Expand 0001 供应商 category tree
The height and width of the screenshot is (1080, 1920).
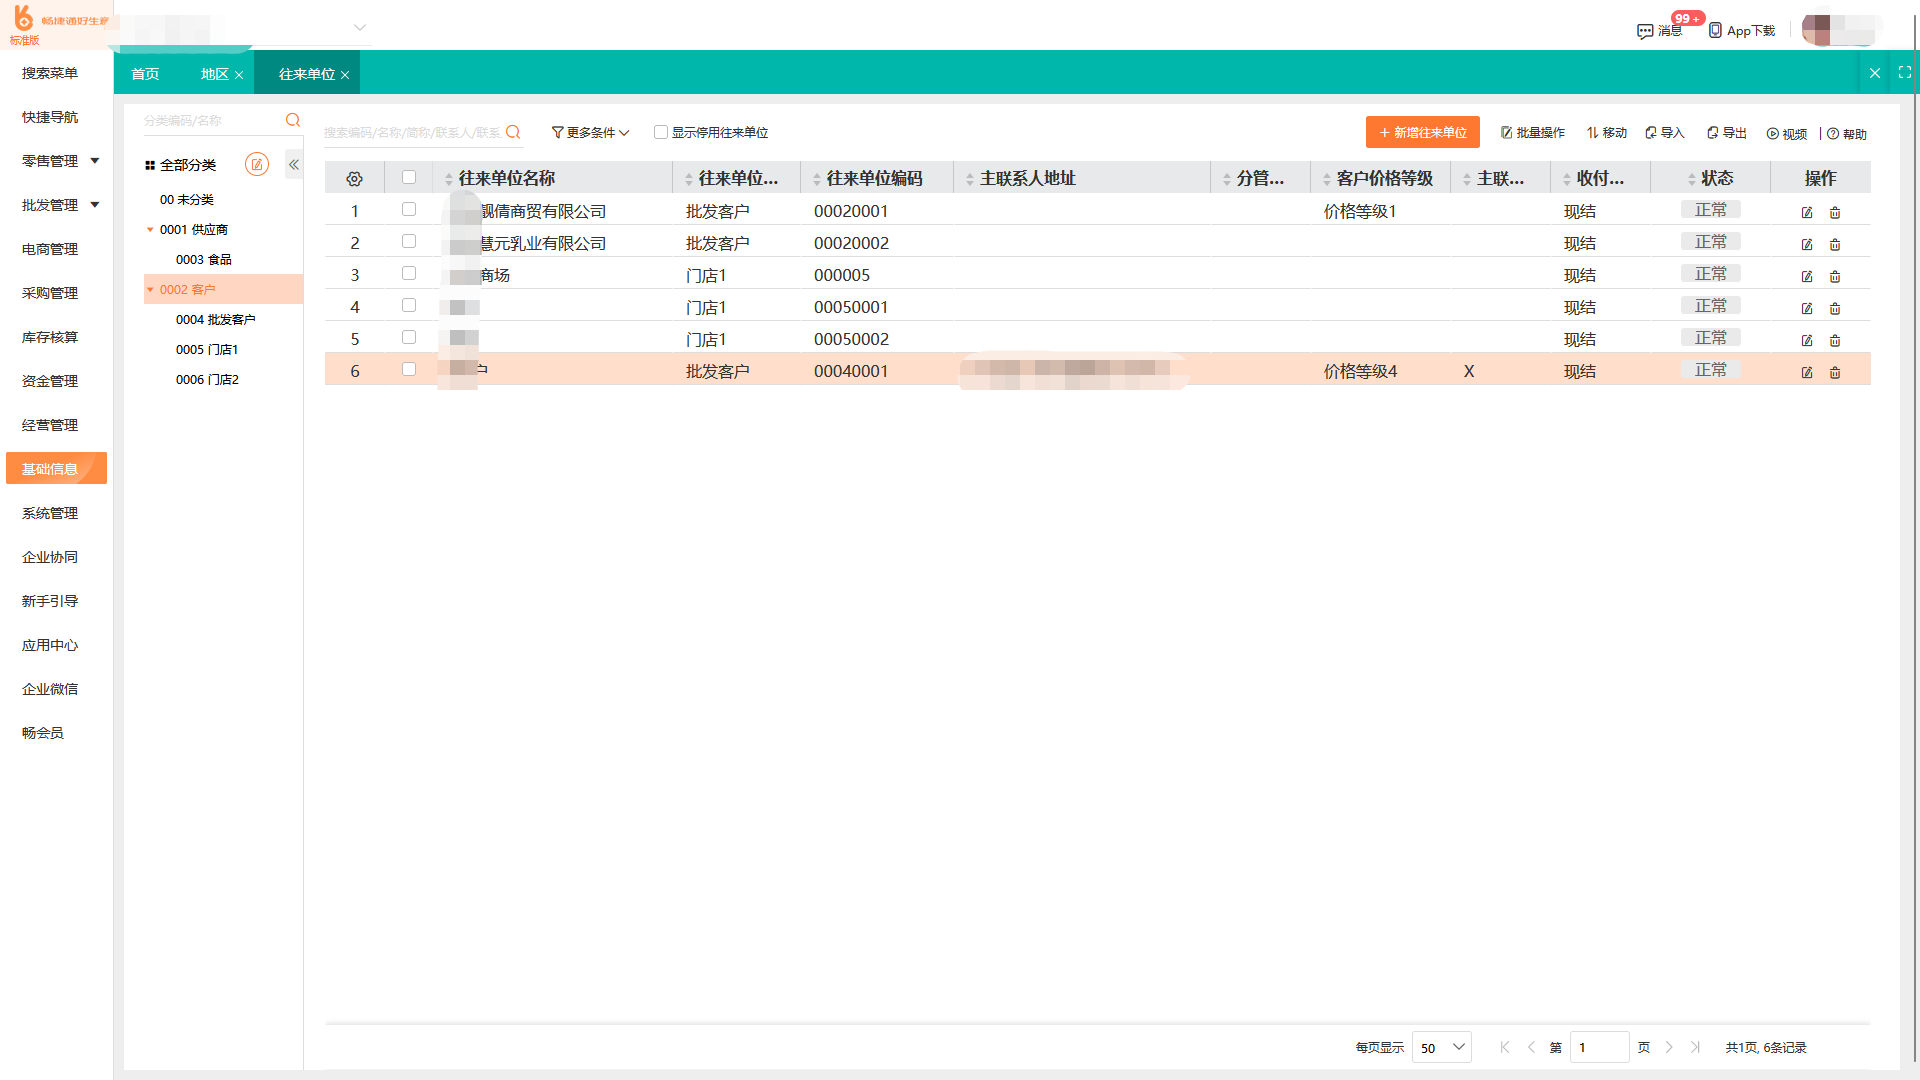(x=149, y=229)
